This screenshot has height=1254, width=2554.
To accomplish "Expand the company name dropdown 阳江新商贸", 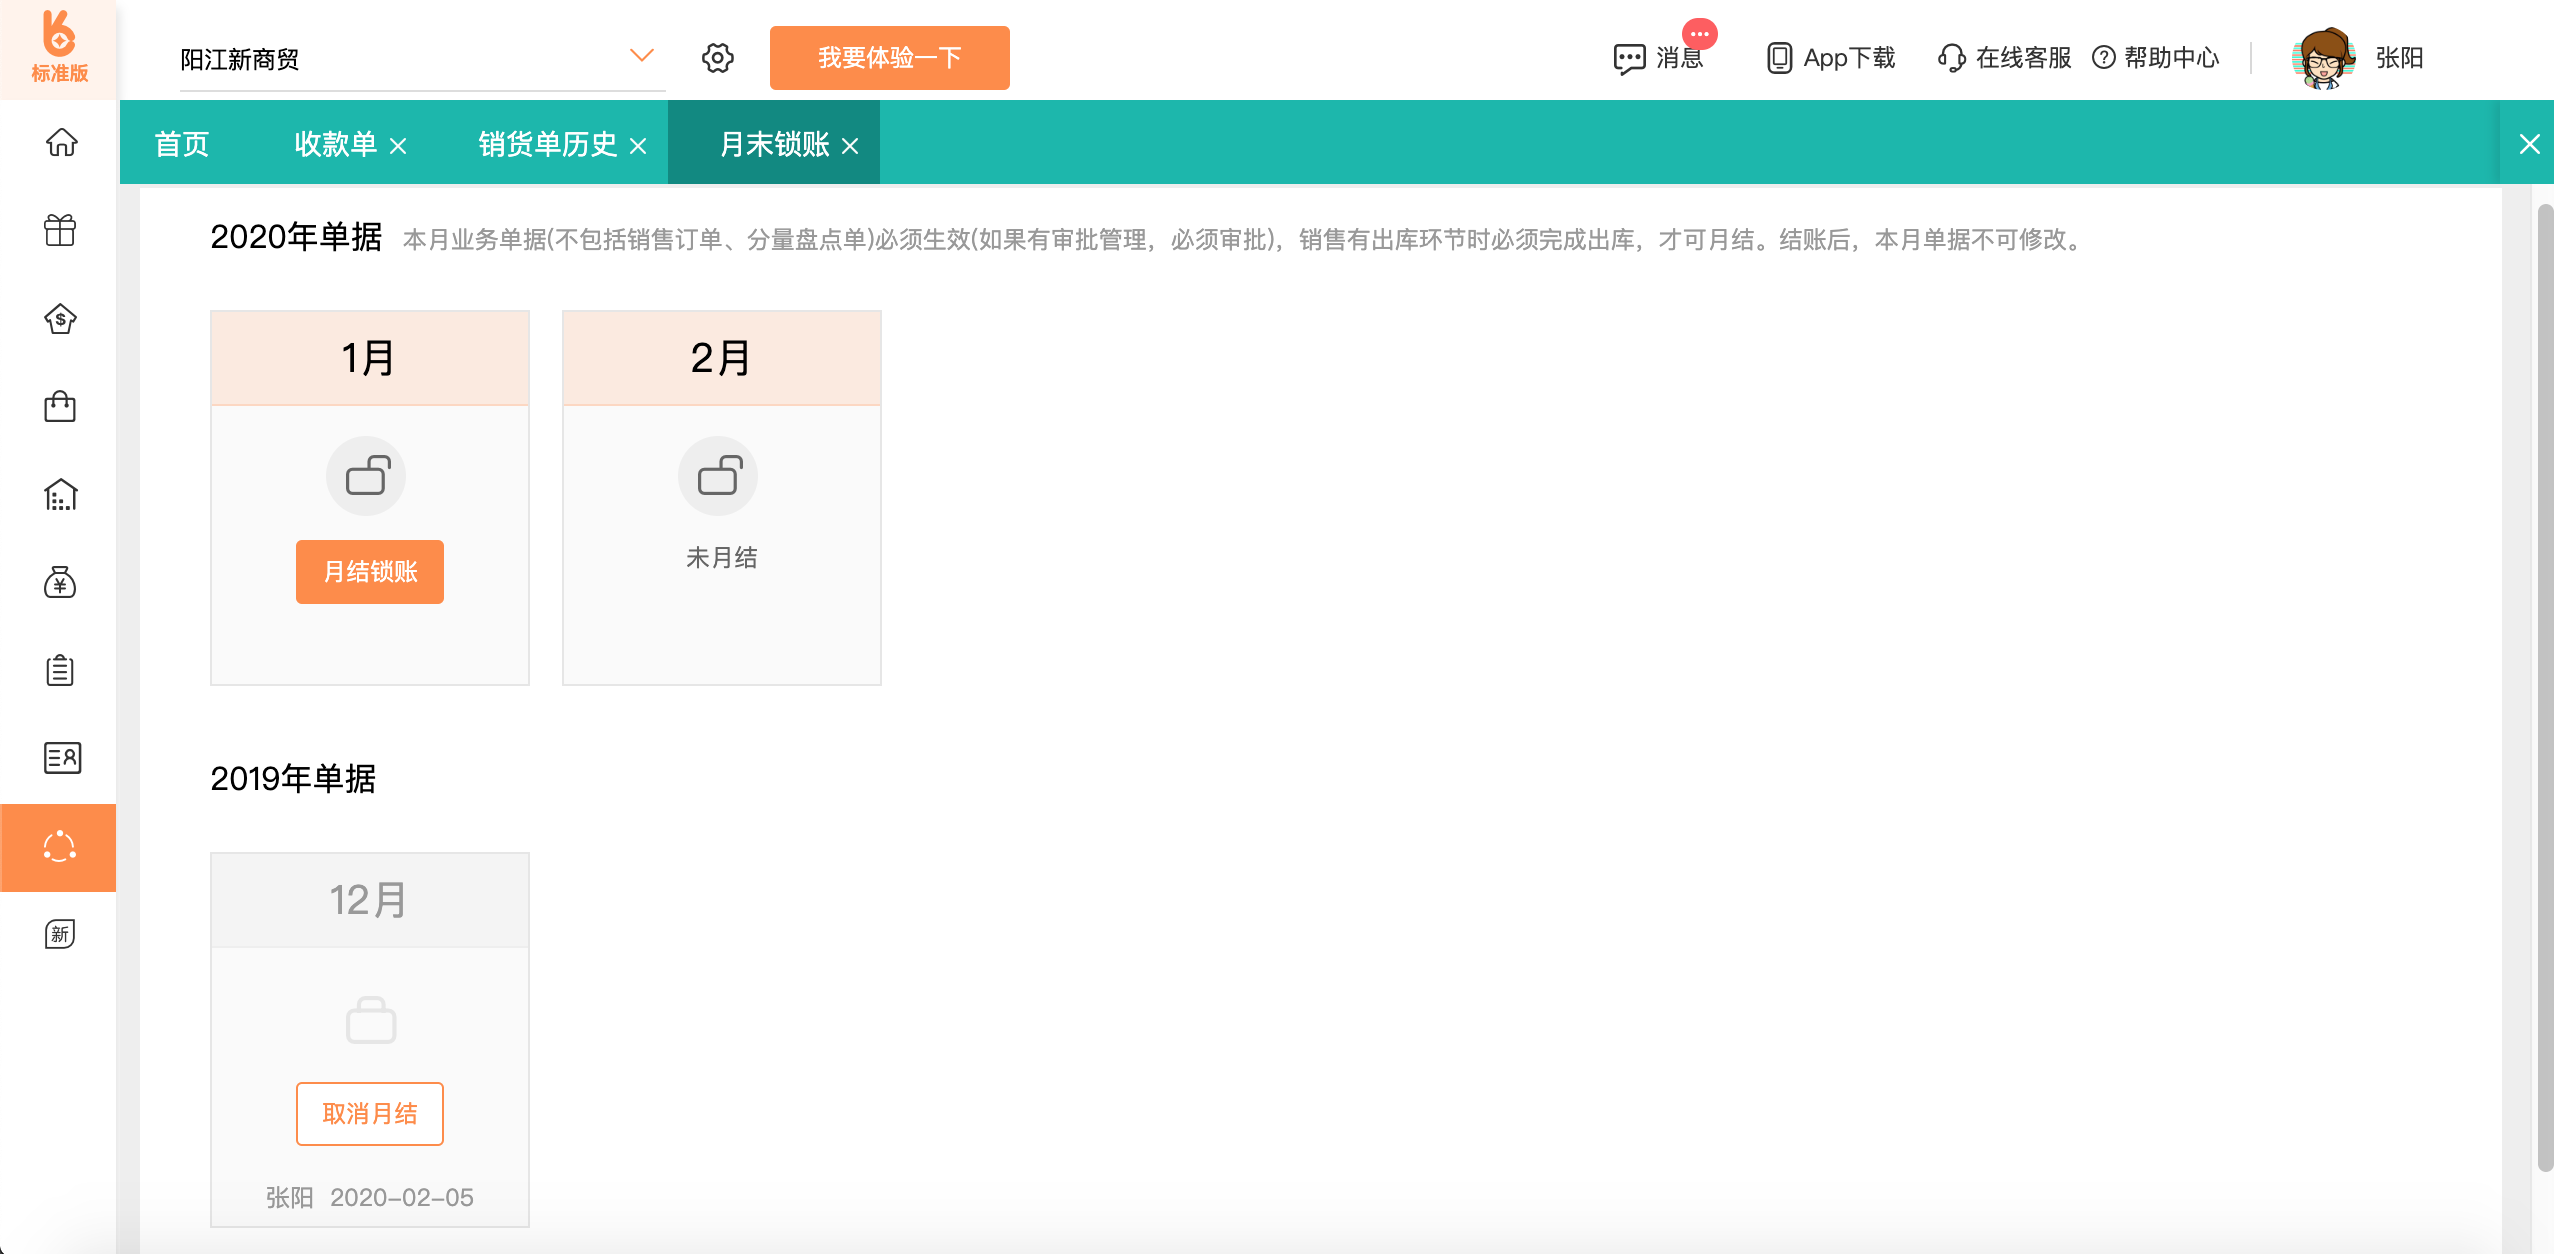I will pyautogui.click(x=640, y=59).
